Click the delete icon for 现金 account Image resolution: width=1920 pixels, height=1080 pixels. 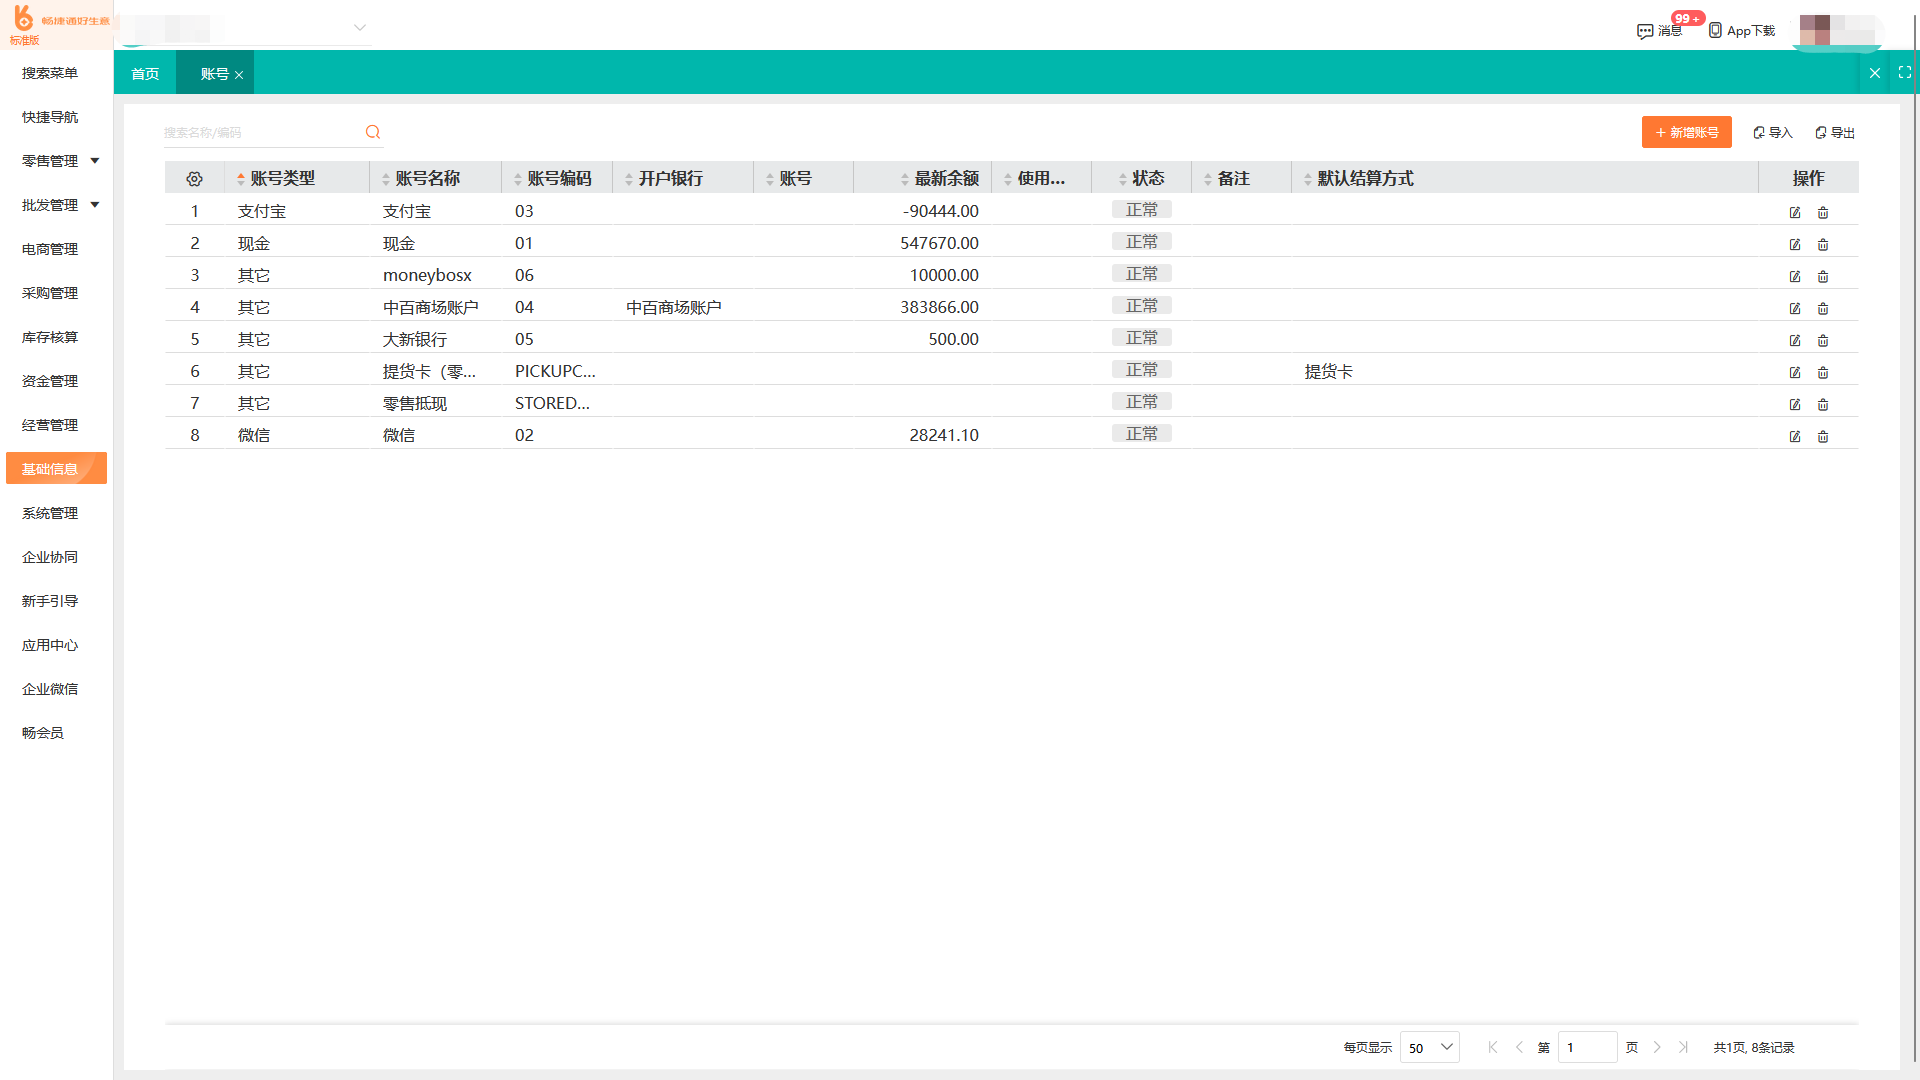[x=1824, y=243]
